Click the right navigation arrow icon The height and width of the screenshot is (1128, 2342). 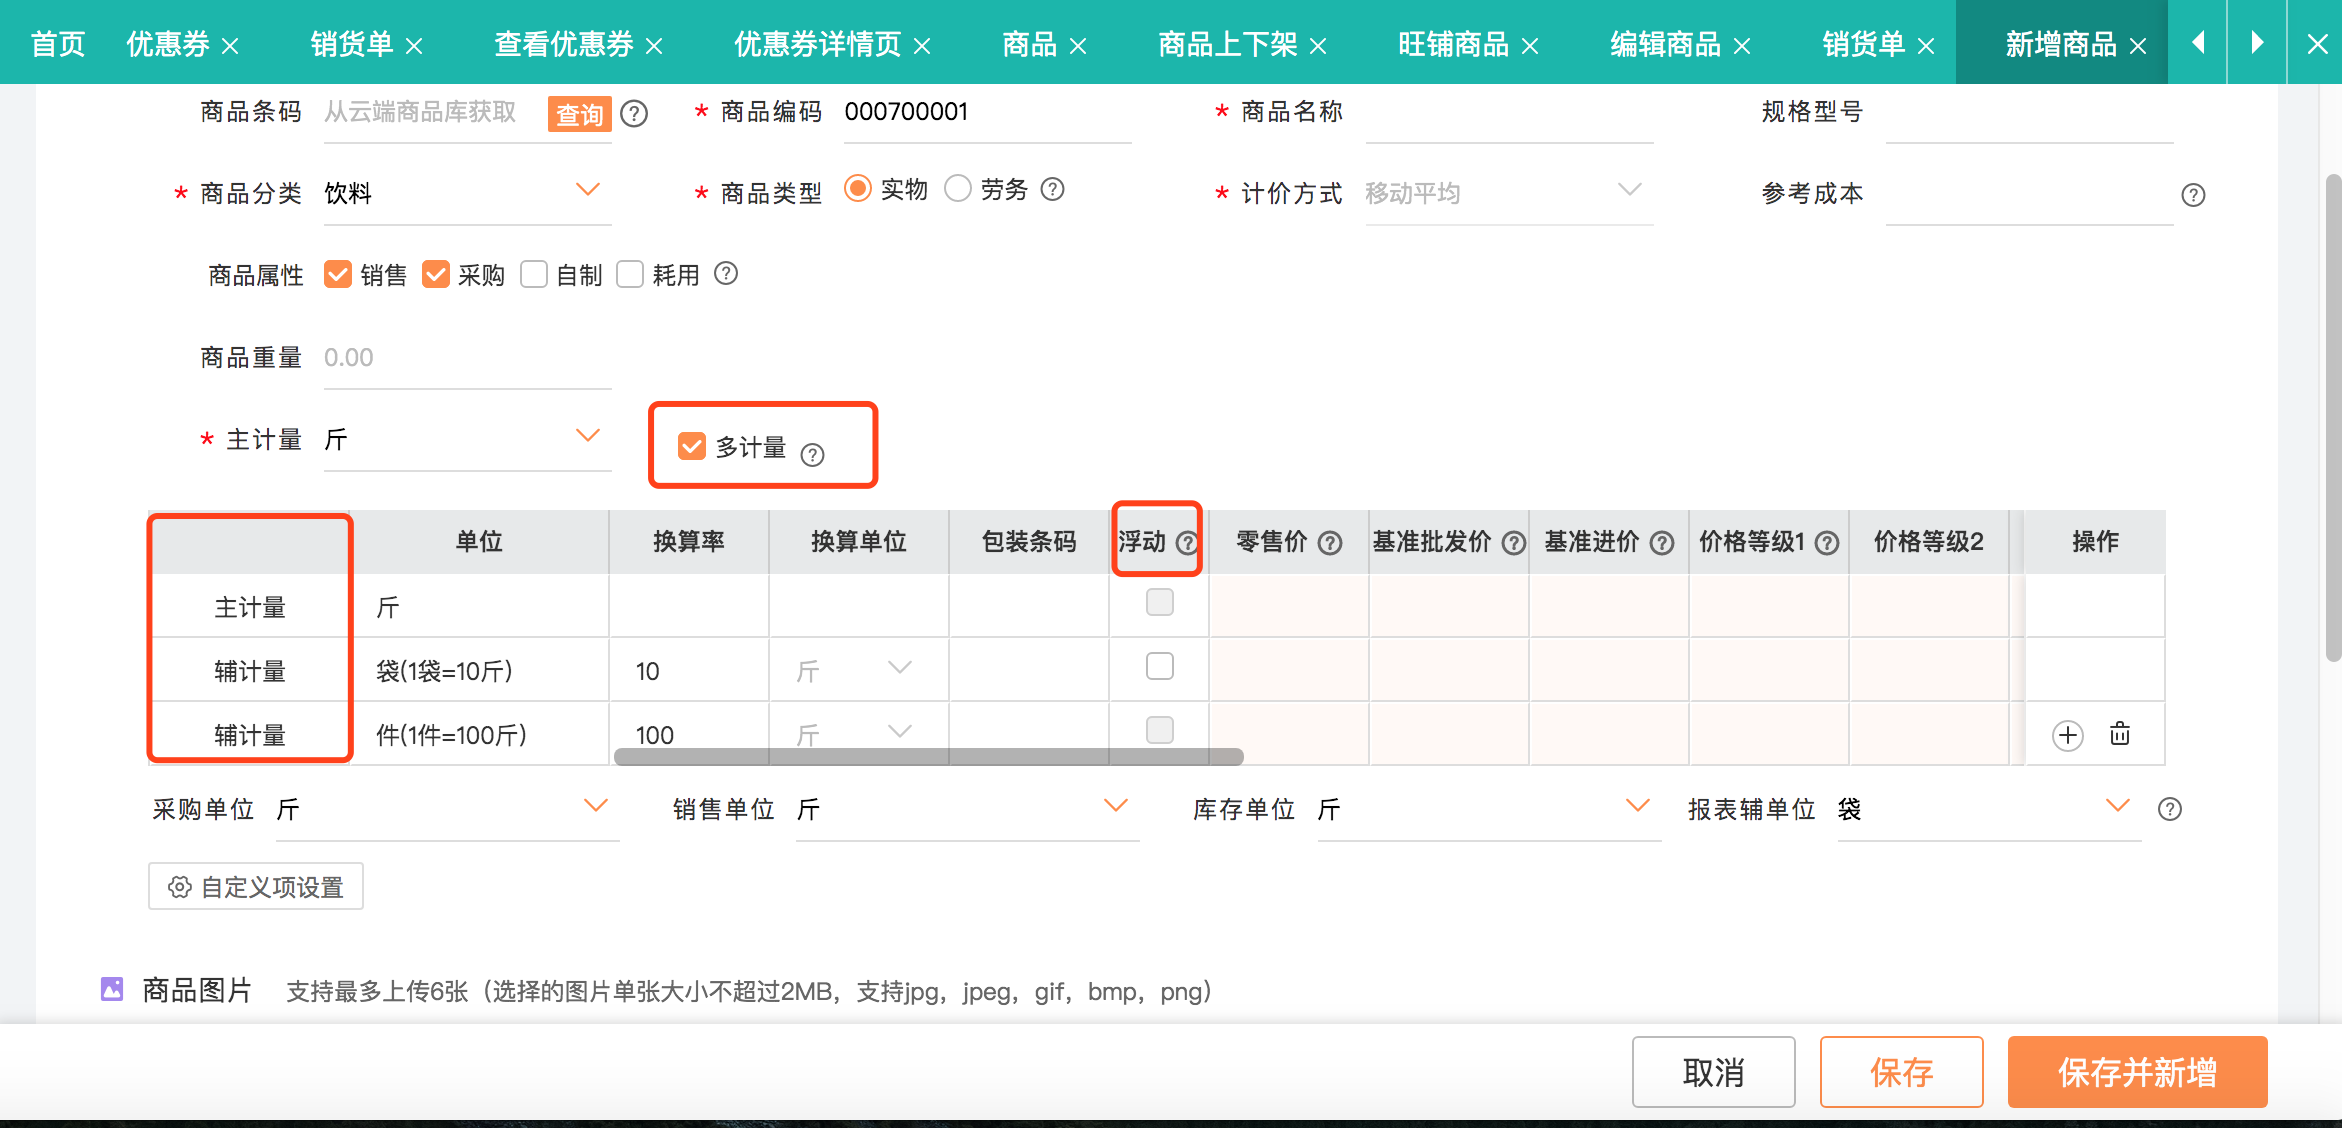click(2257, 40)
